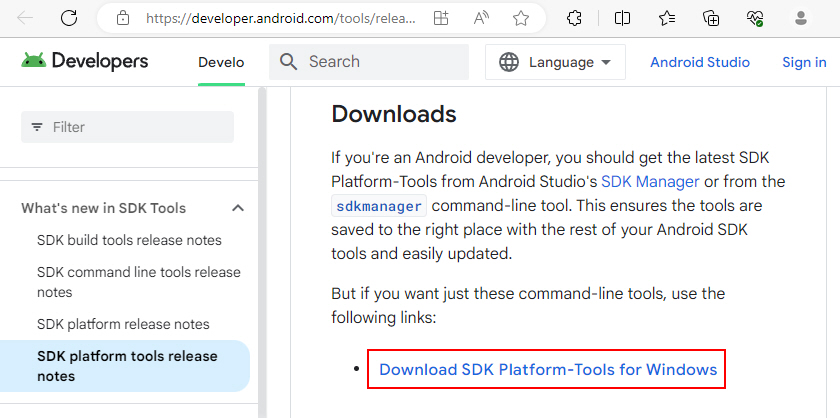Click the read aloud icon

click(x=481, y=19)
